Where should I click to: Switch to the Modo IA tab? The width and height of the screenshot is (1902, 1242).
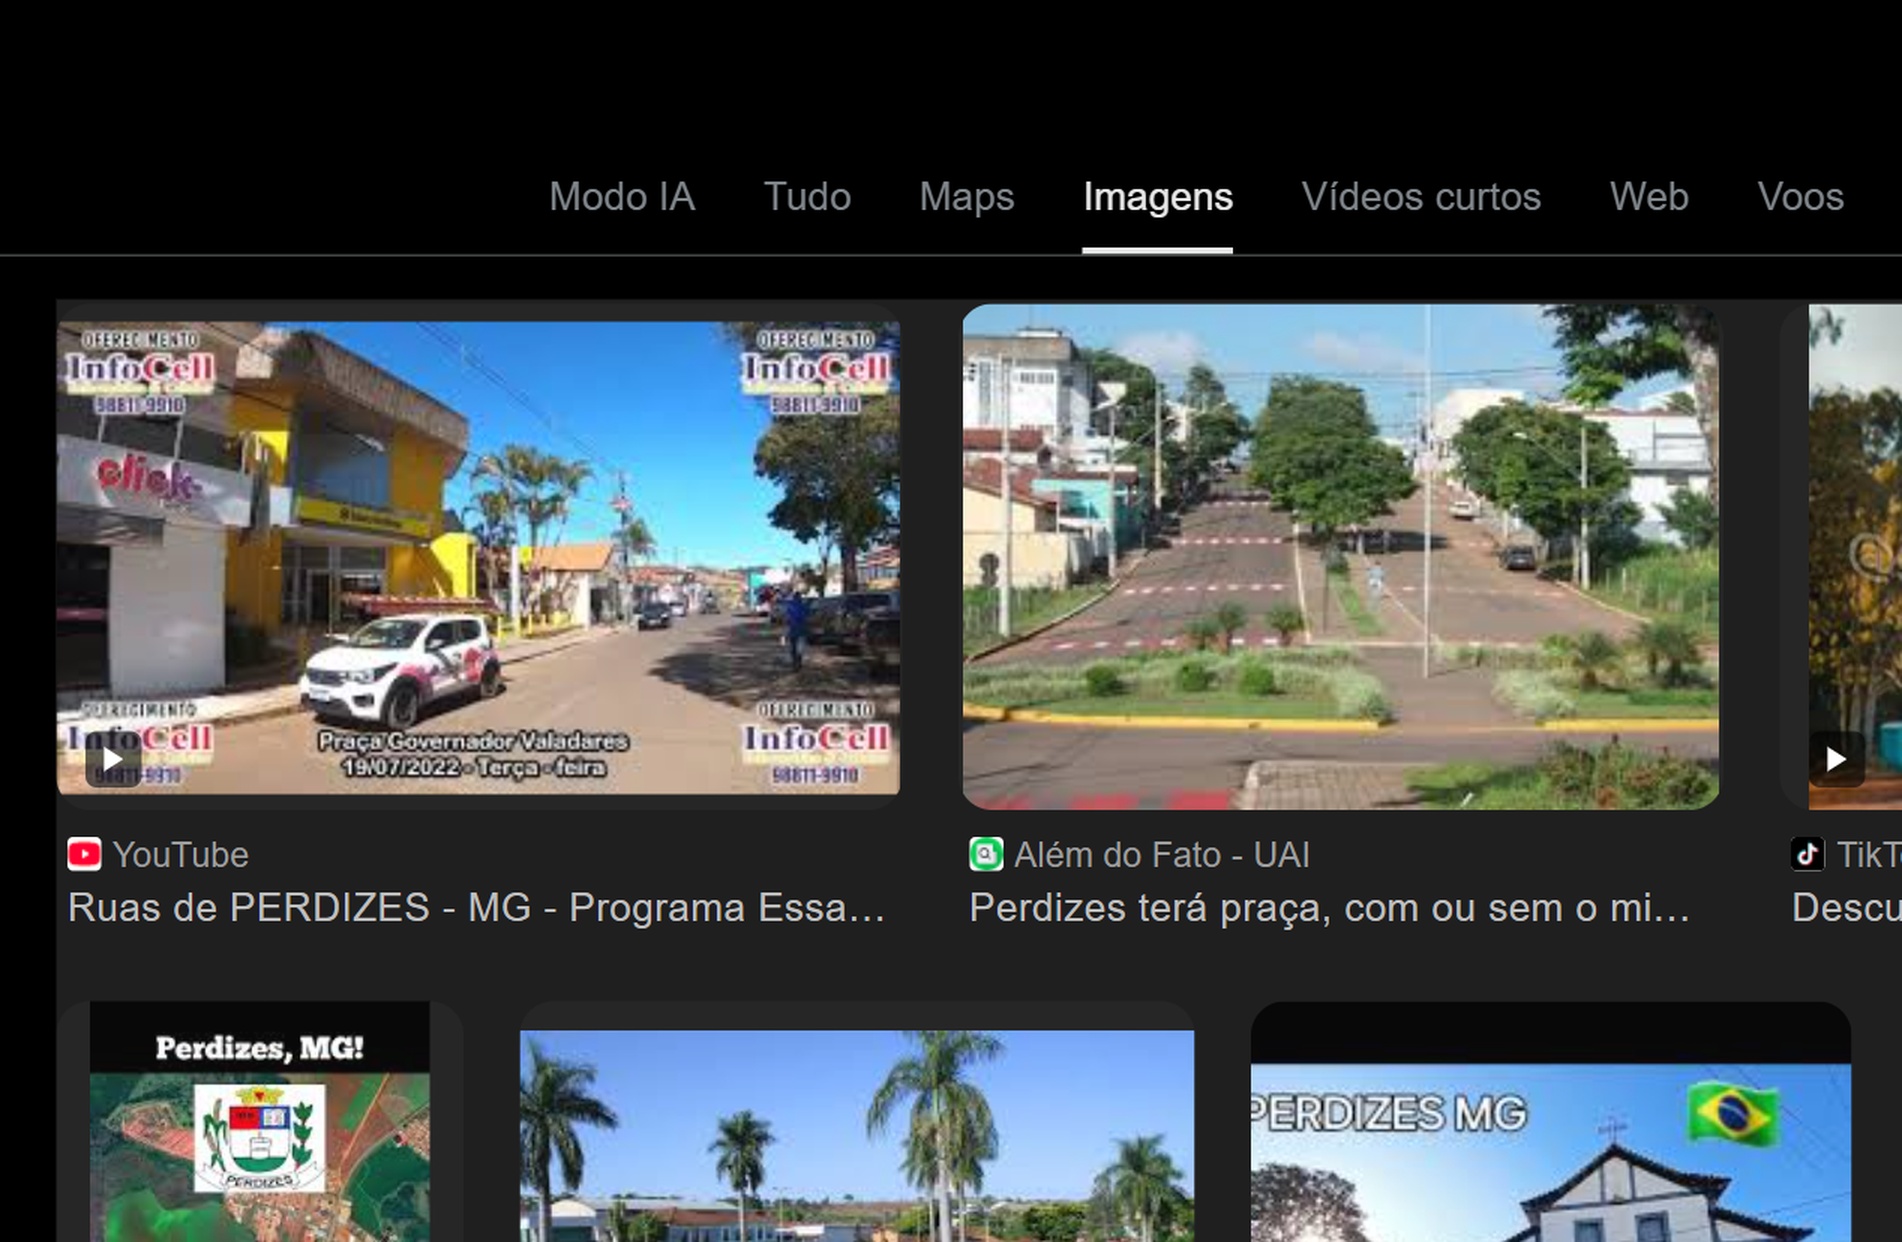[621, 197]
